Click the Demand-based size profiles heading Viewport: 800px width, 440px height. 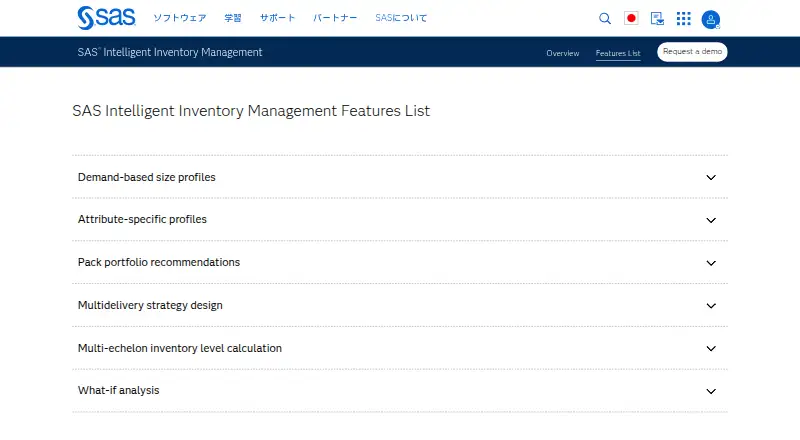146,177
